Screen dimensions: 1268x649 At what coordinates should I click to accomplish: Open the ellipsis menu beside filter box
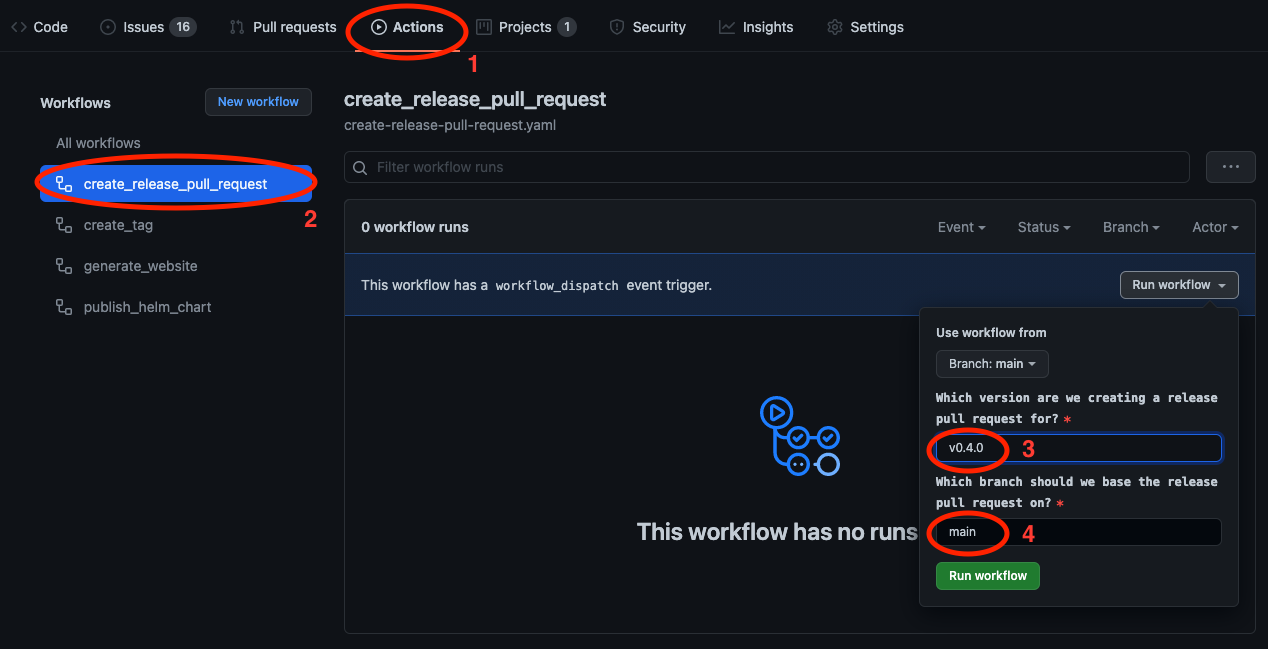(1230, 166)
